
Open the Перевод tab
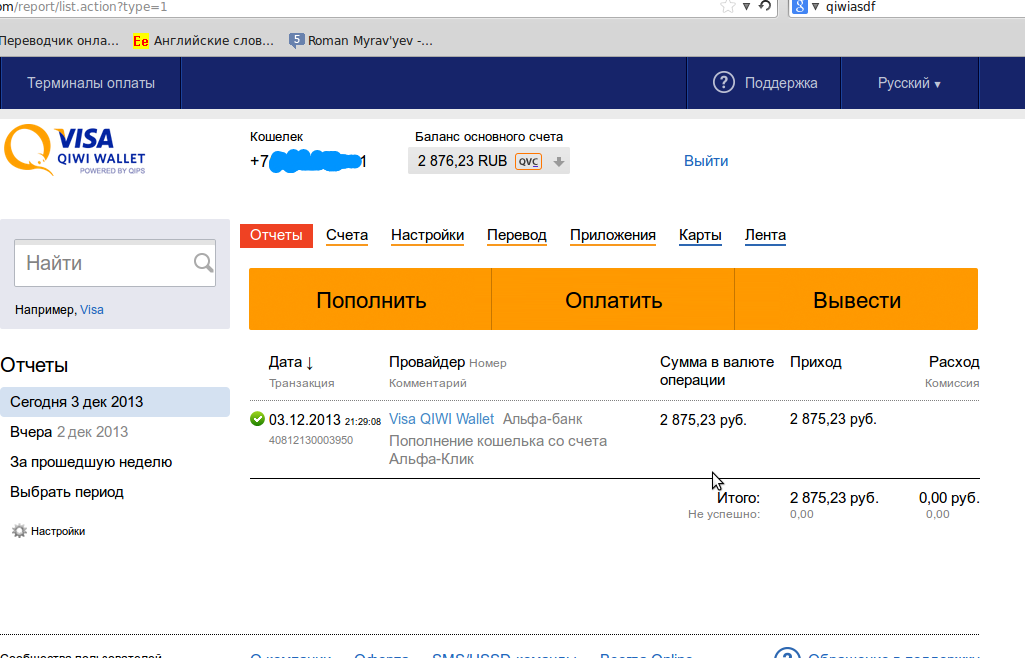point(517,235)
